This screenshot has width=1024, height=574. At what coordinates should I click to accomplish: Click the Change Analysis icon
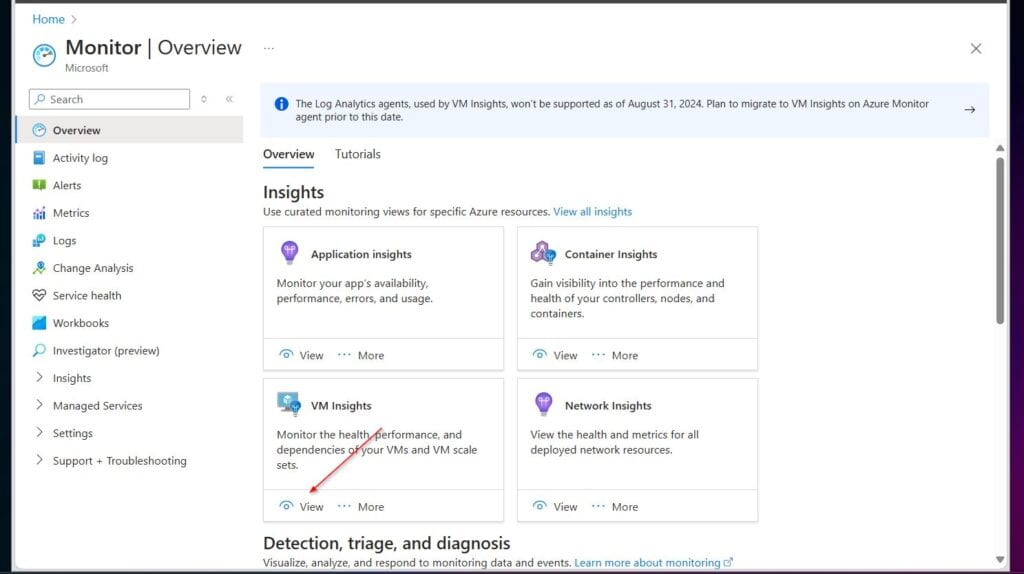pyautogui.click(x=39, y=268)
